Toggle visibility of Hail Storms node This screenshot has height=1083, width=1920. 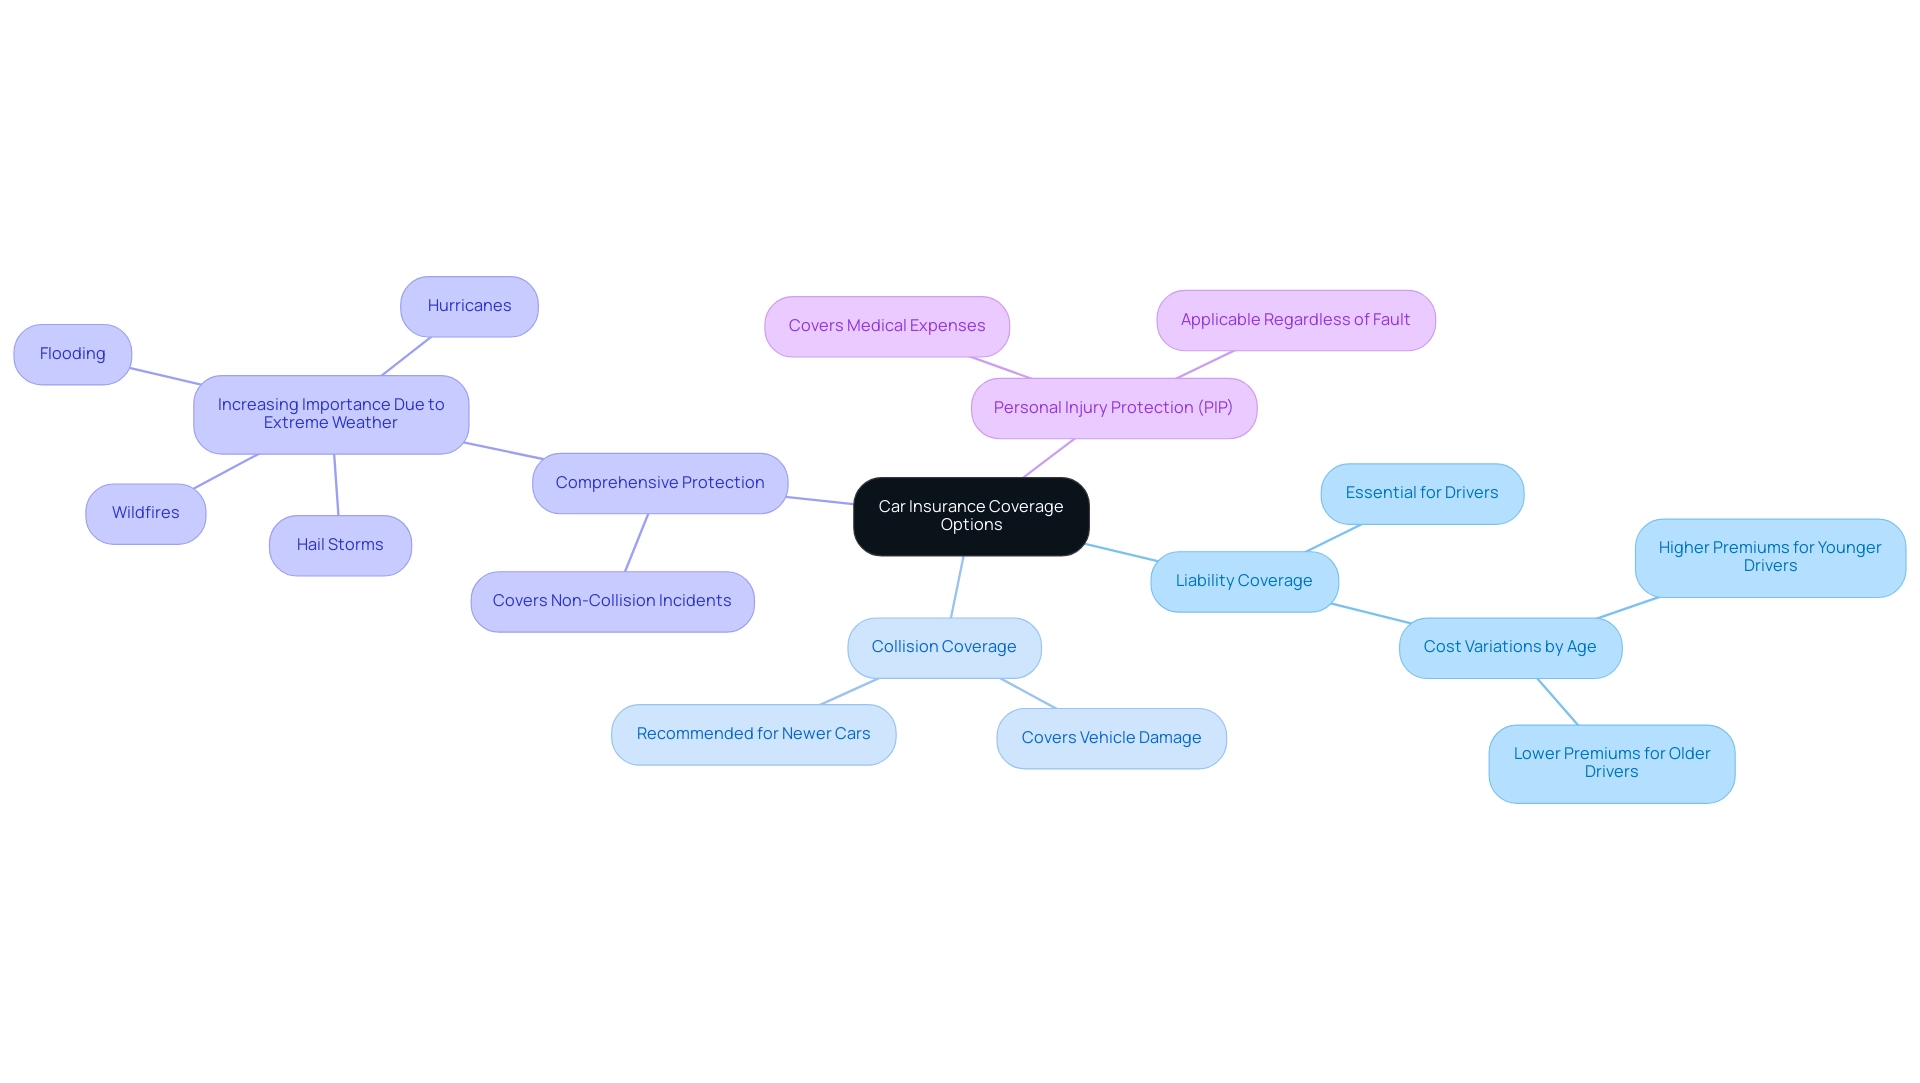(x=340, y=543)
